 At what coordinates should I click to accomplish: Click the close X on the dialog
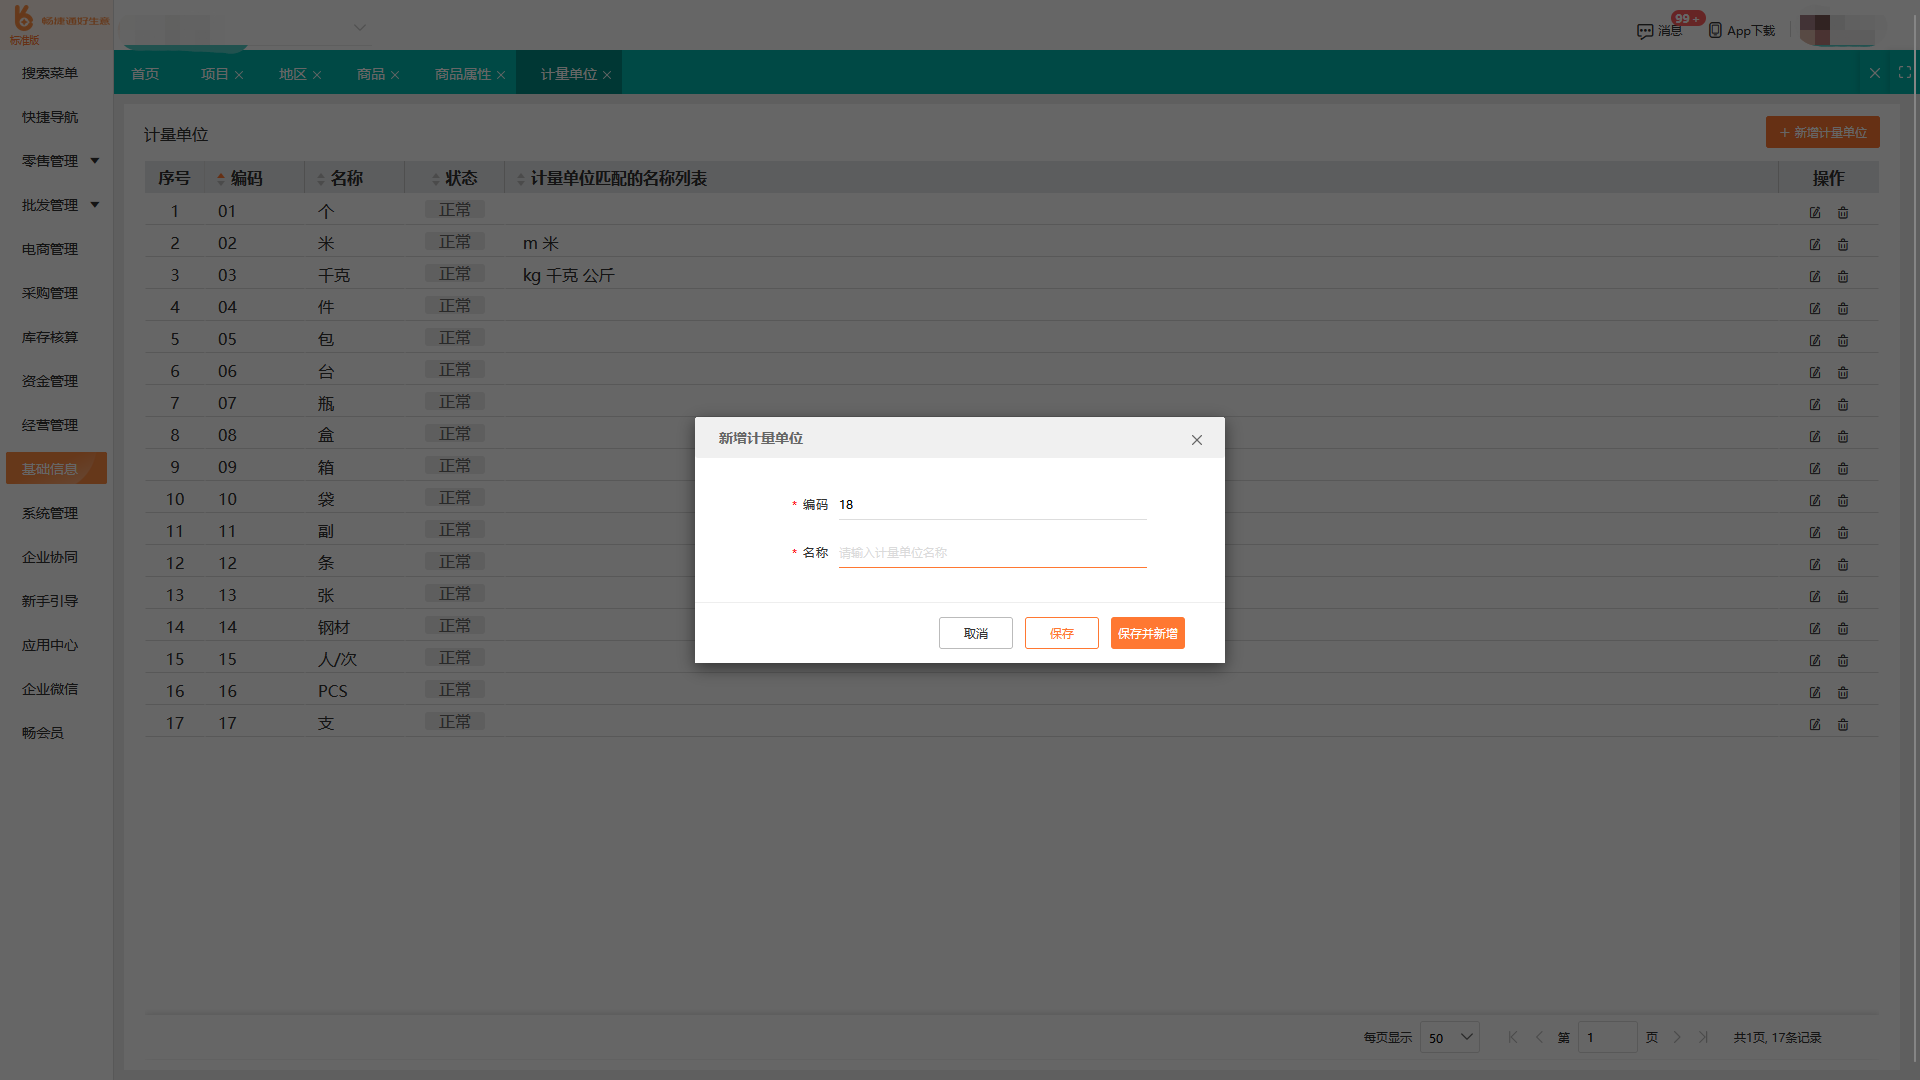1197,439
